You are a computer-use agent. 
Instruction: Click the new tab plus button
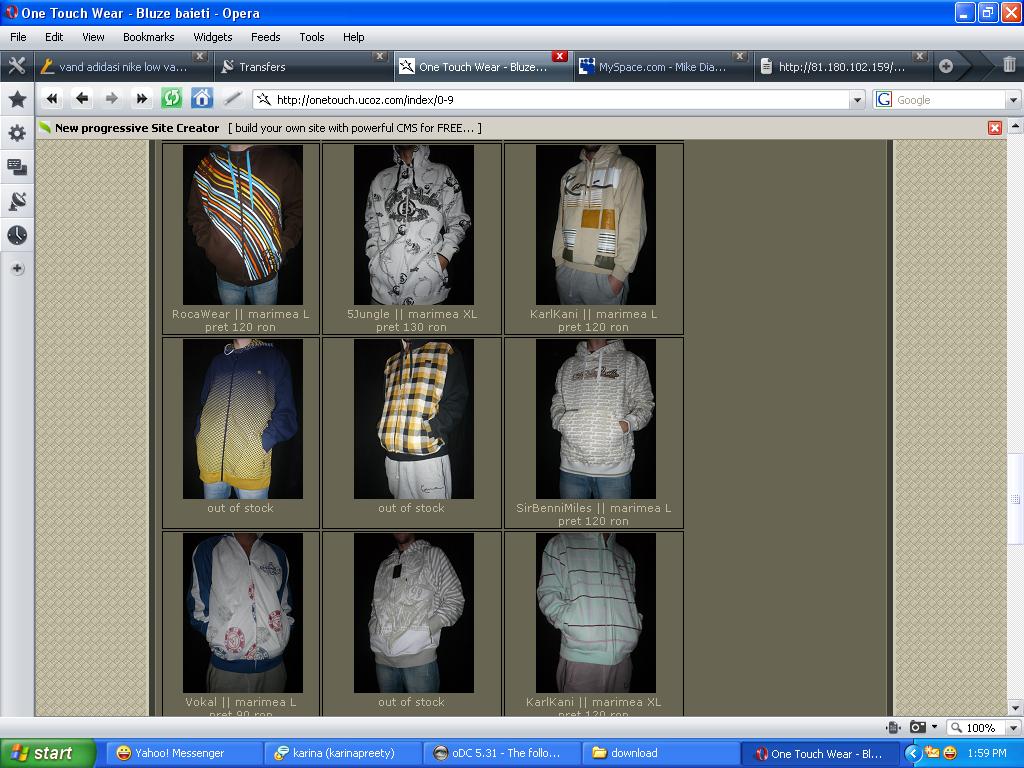click(946, 66)
